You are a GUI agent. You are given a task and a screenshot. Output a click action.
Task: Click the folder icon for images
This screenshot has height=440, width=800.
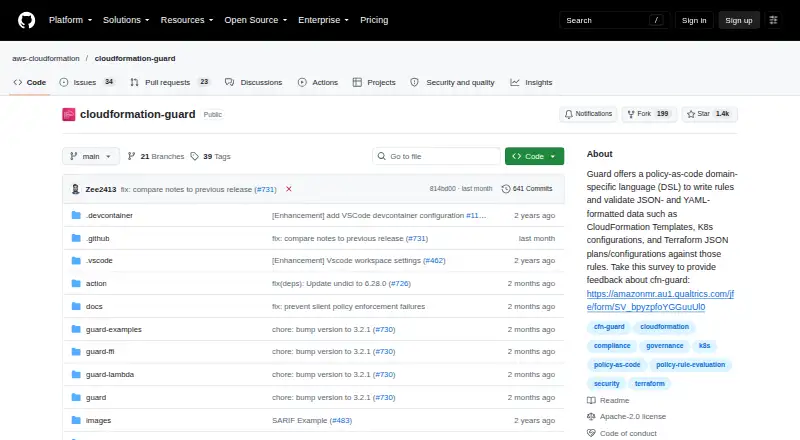76,420
